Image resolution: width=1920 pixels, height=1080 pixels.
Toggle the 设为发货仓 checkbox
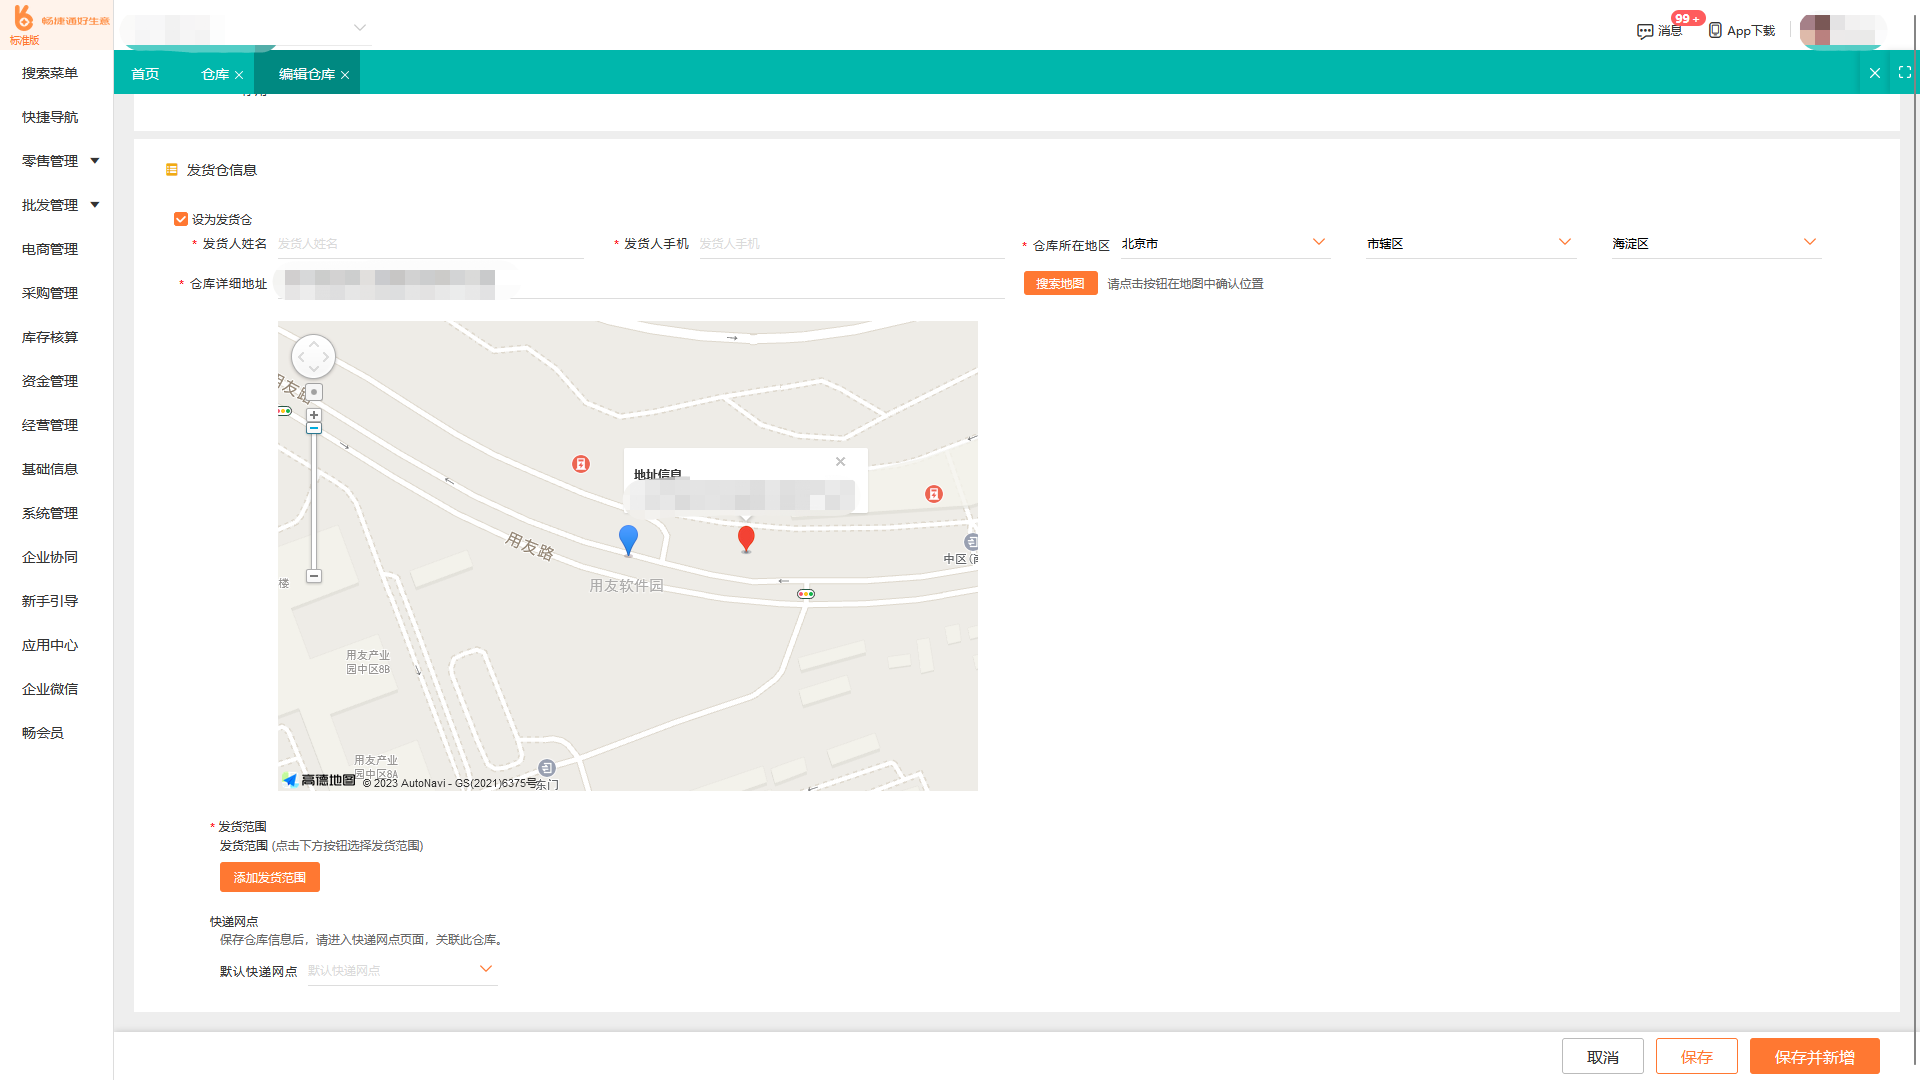pos(182,216)
